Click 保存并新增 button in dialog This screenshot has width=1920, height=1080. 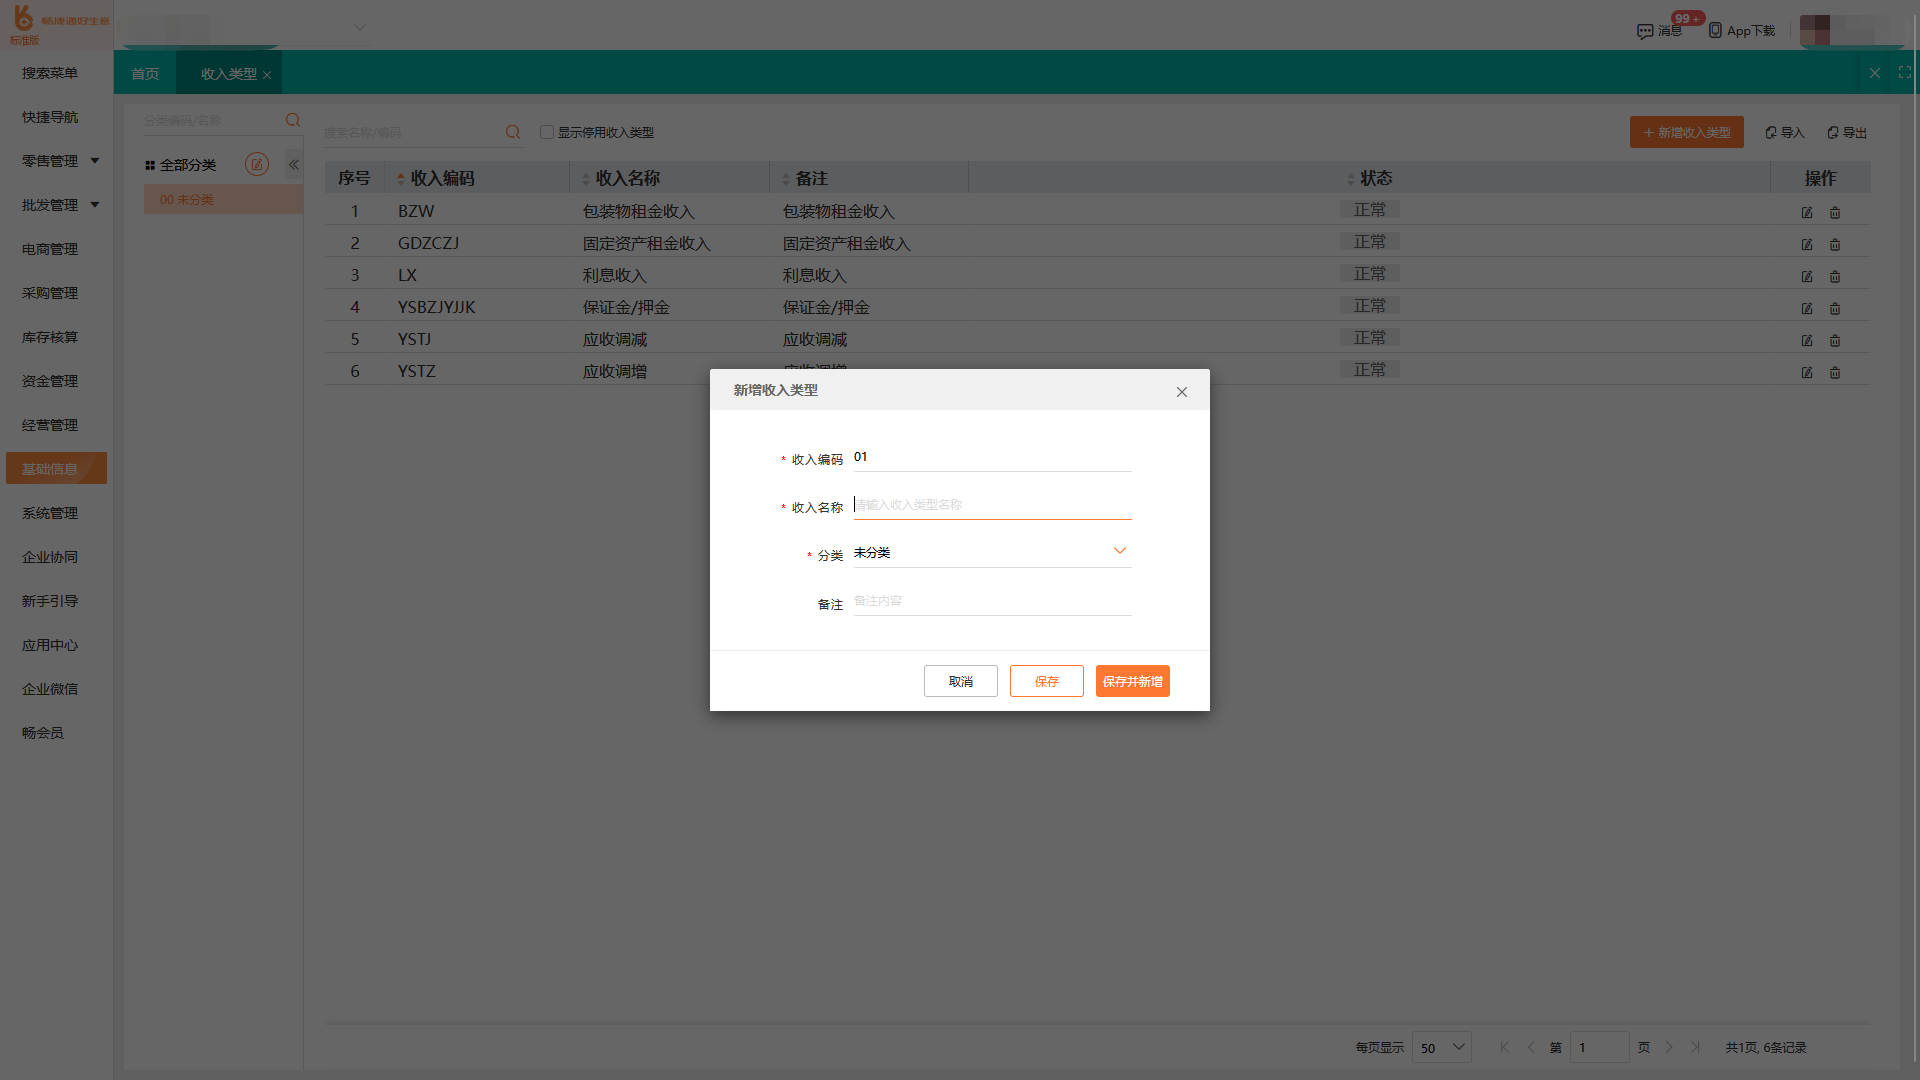tap(1133, 680)
